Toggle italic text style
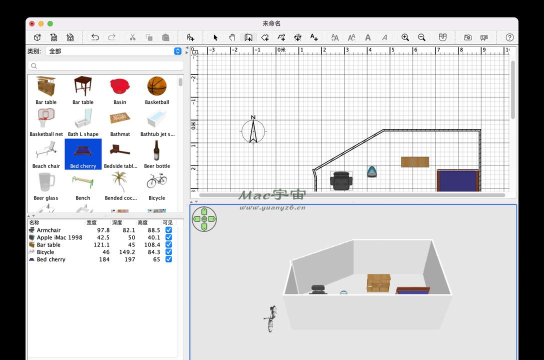Image resolution: width=544 pixels, height=360 pixels. click(x=384, y=37)
